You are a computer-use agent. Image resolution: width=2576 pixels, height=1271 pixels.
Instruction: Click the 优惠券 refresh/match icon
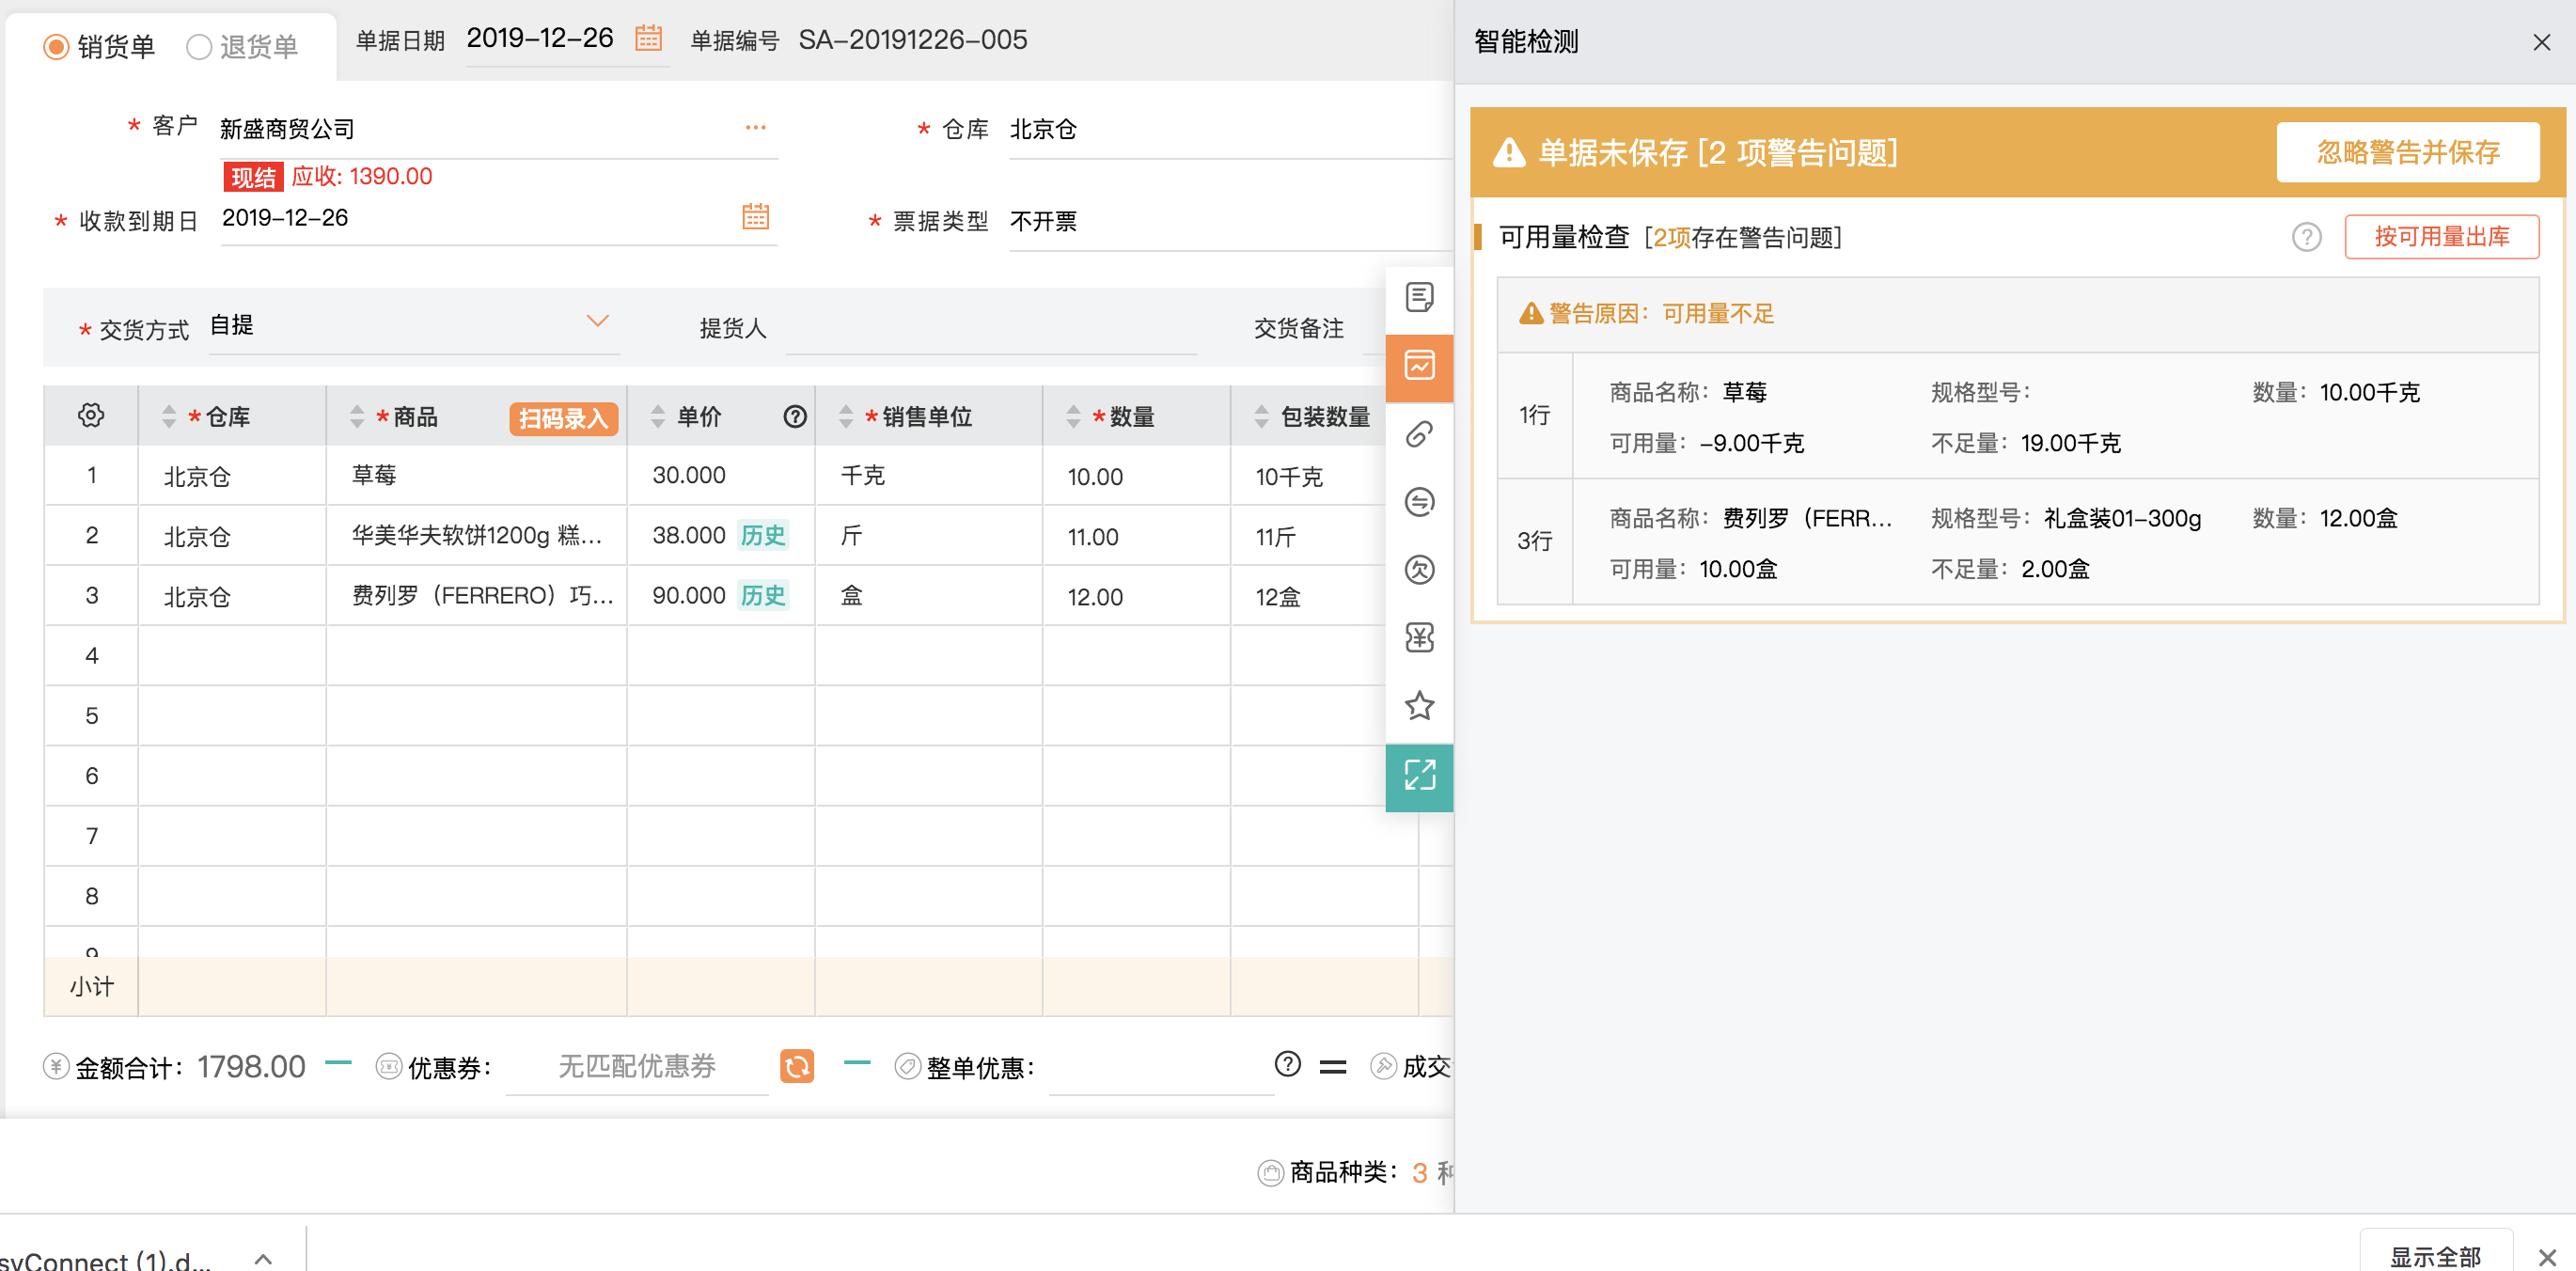point(795,1067)
